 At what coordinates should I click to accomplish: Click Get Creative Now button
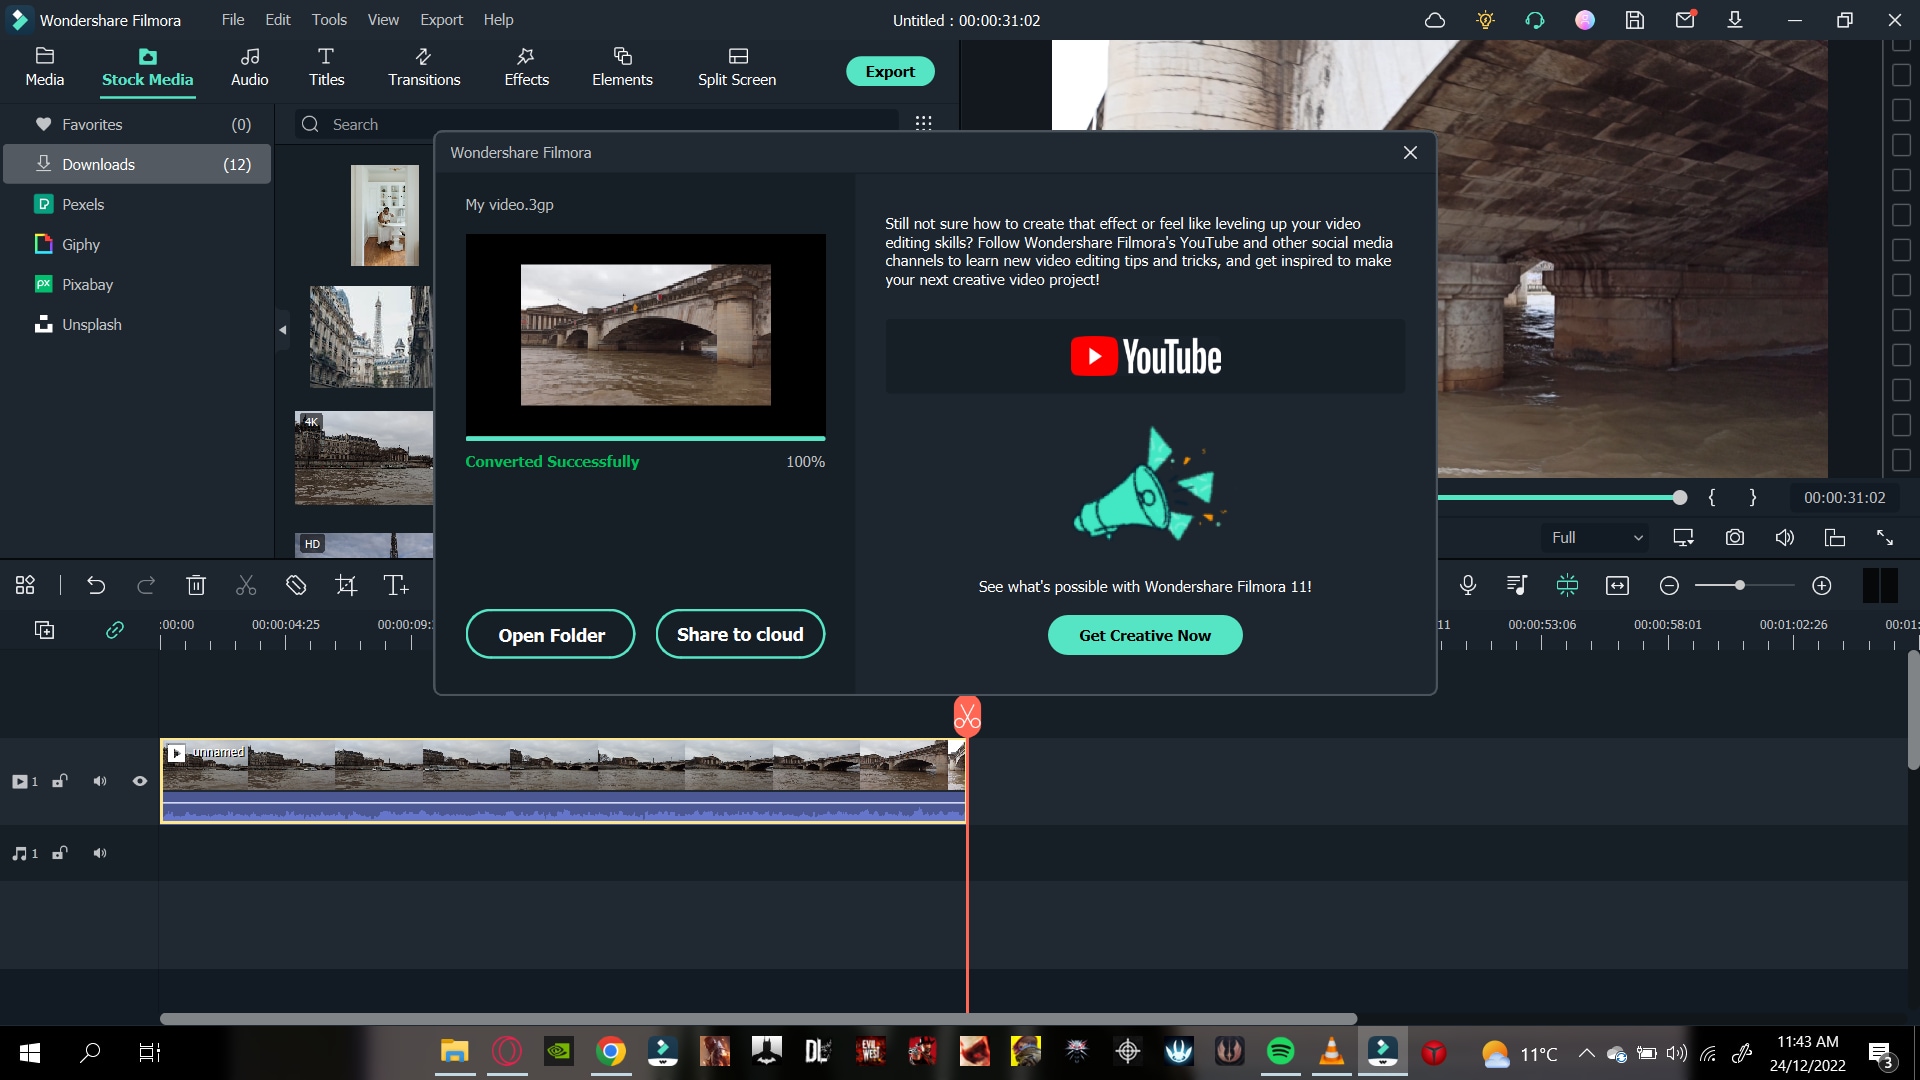click(1143, 636)
